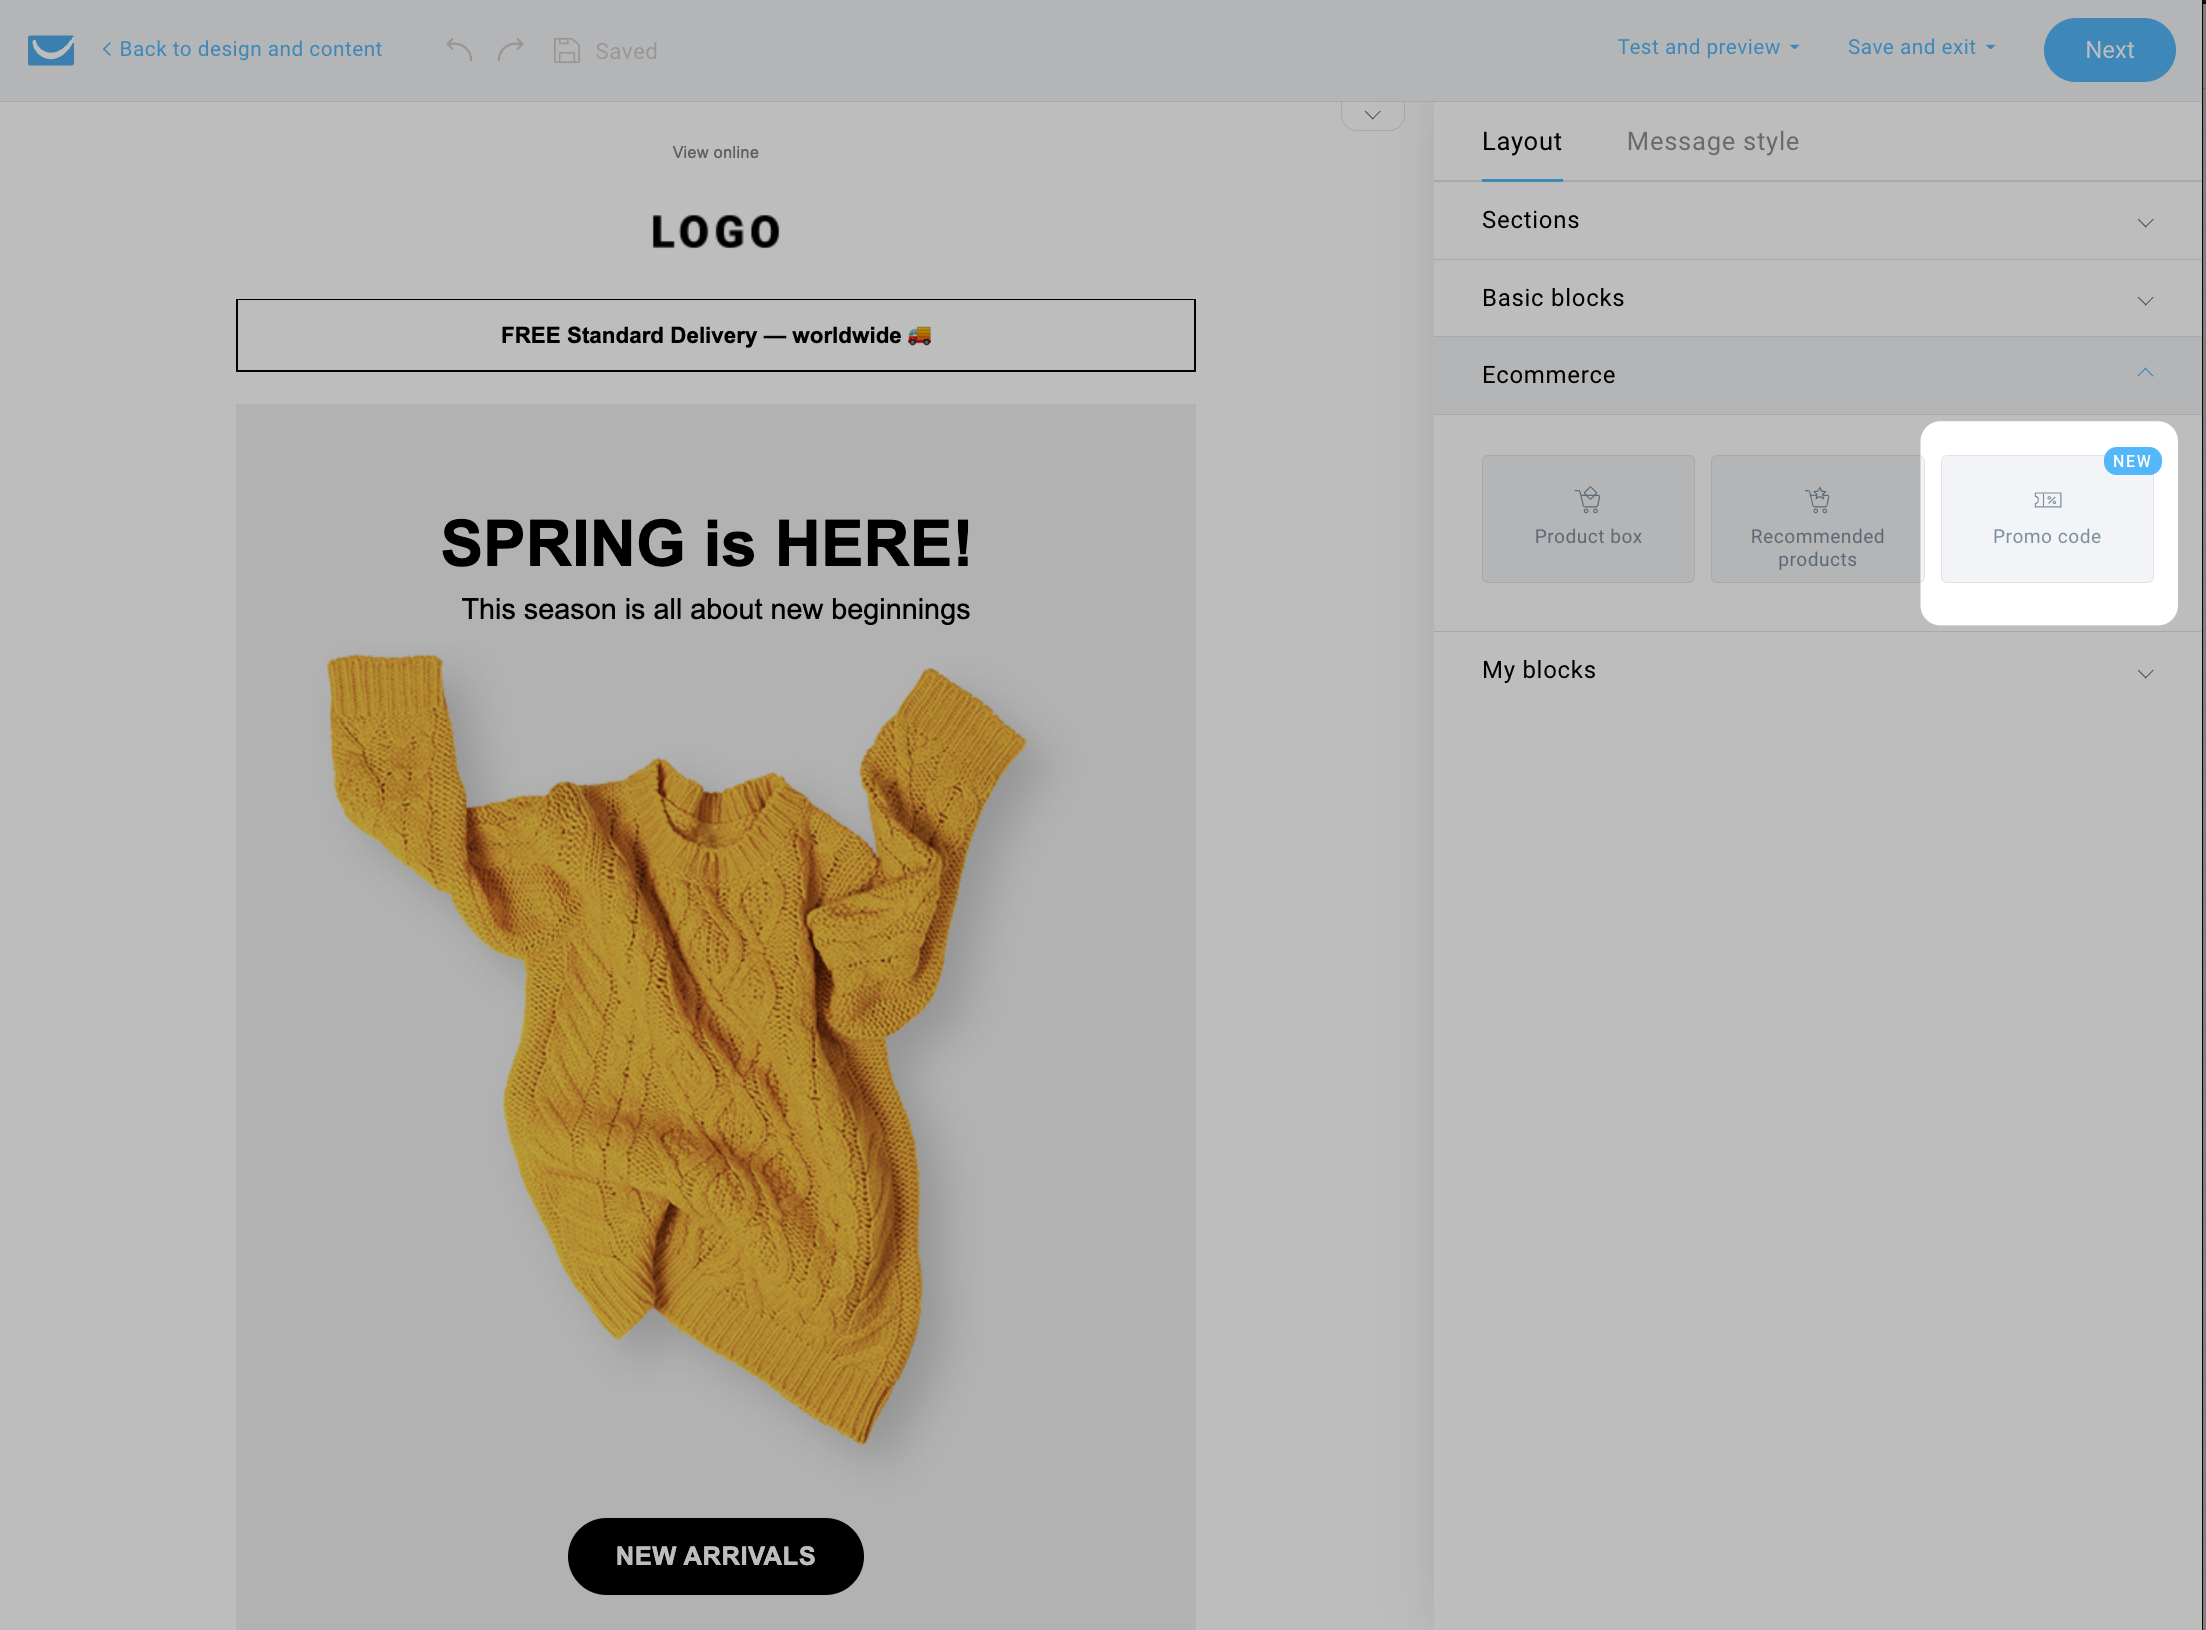2206x1630 pixels.
Task: Click the undo arrow icon
Action: tap(459, 50)
